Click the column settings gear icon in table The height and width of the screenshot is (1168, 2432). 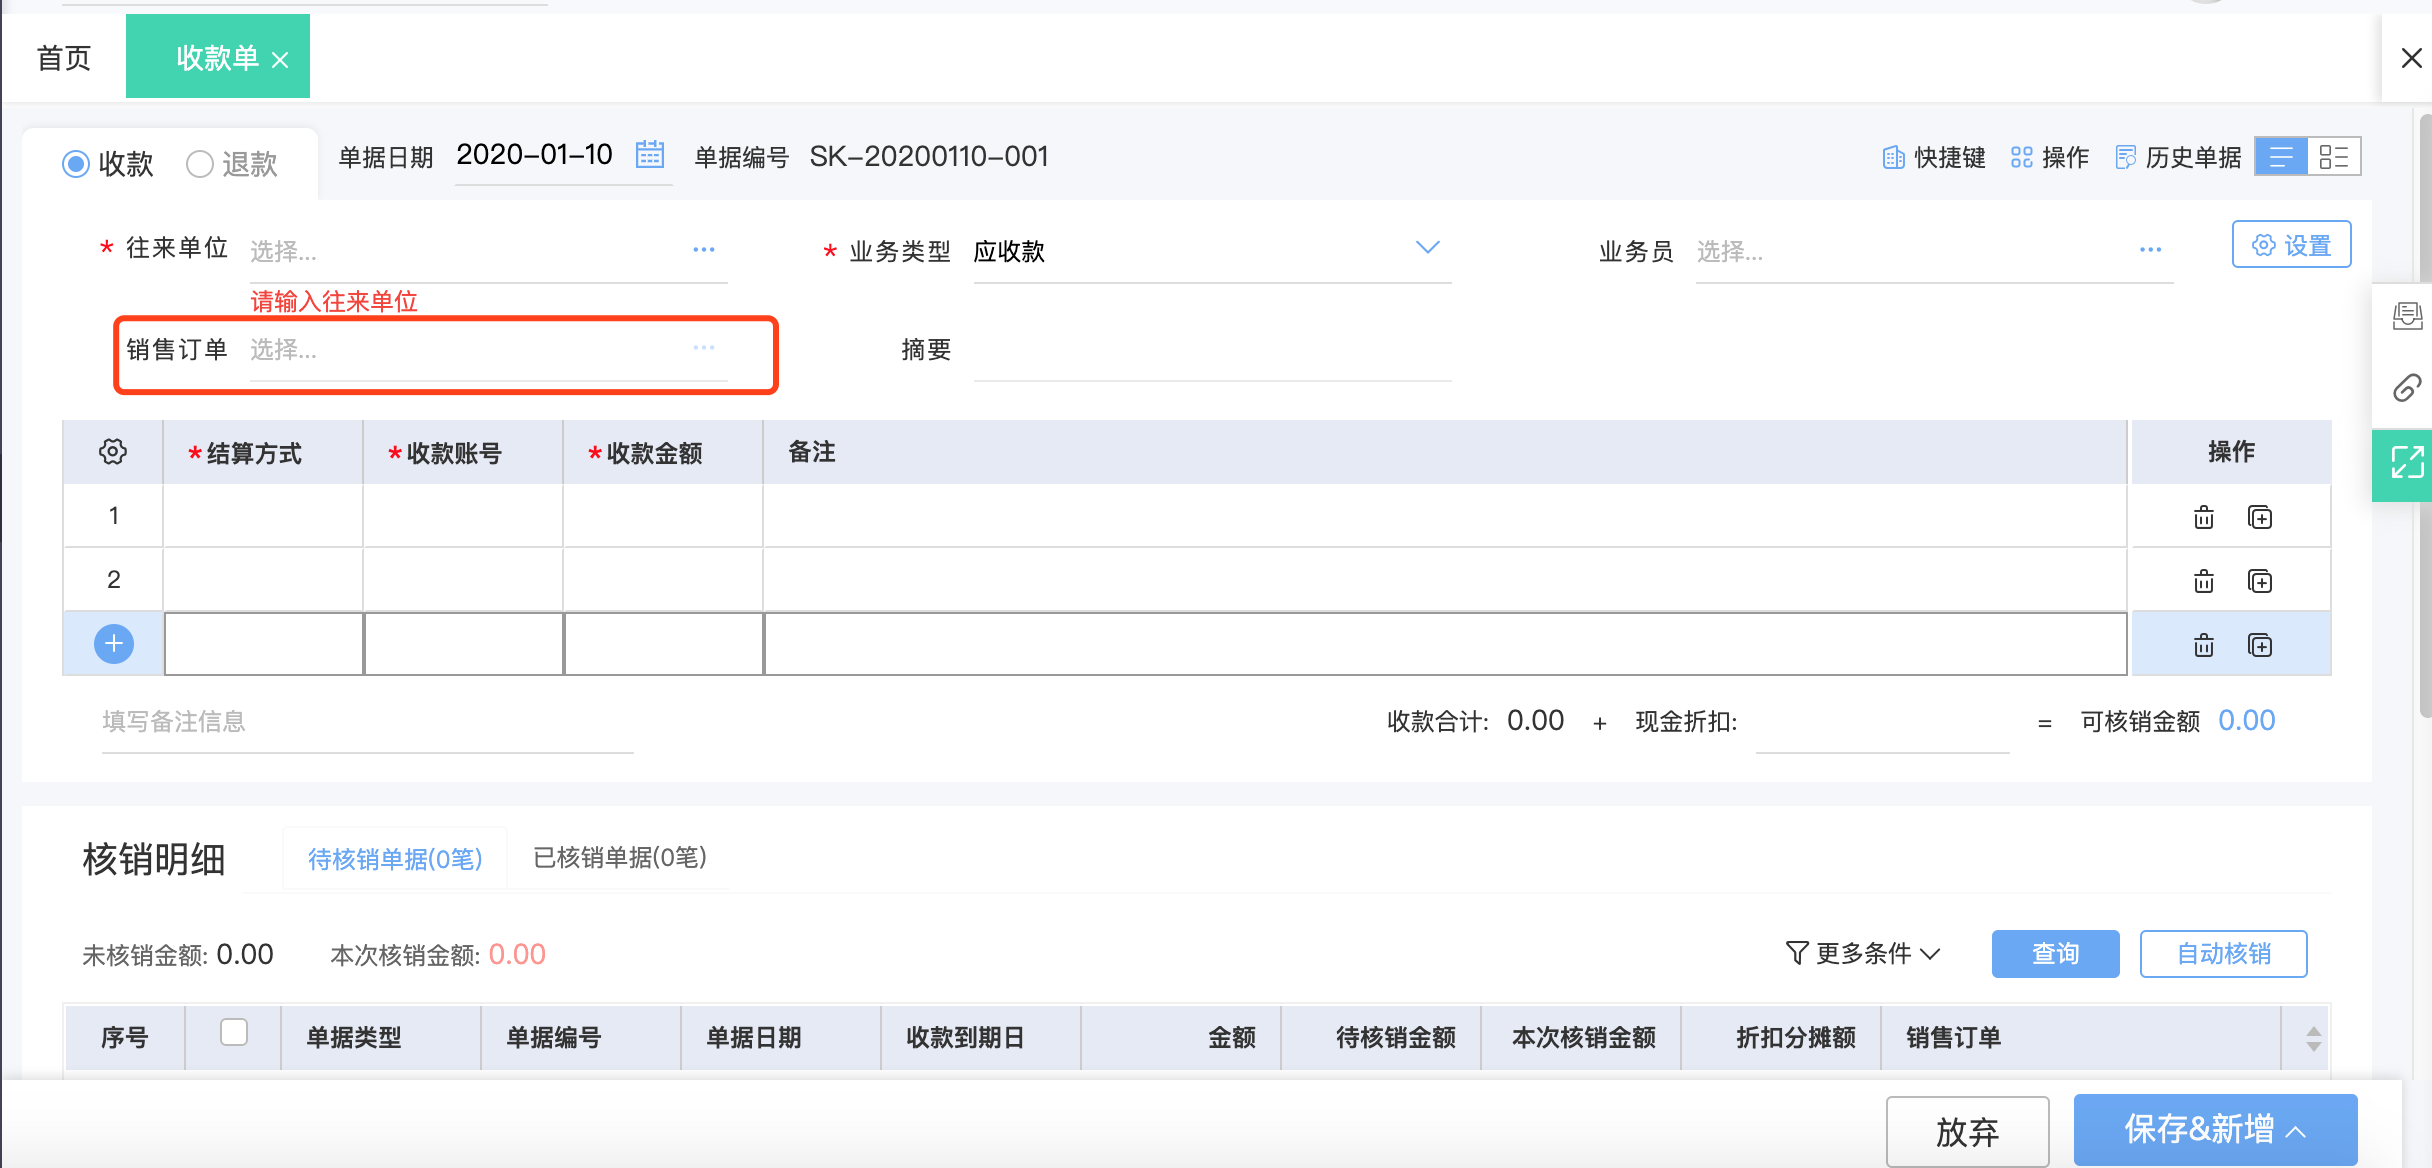pyautogui.click(x=113, y=451)
